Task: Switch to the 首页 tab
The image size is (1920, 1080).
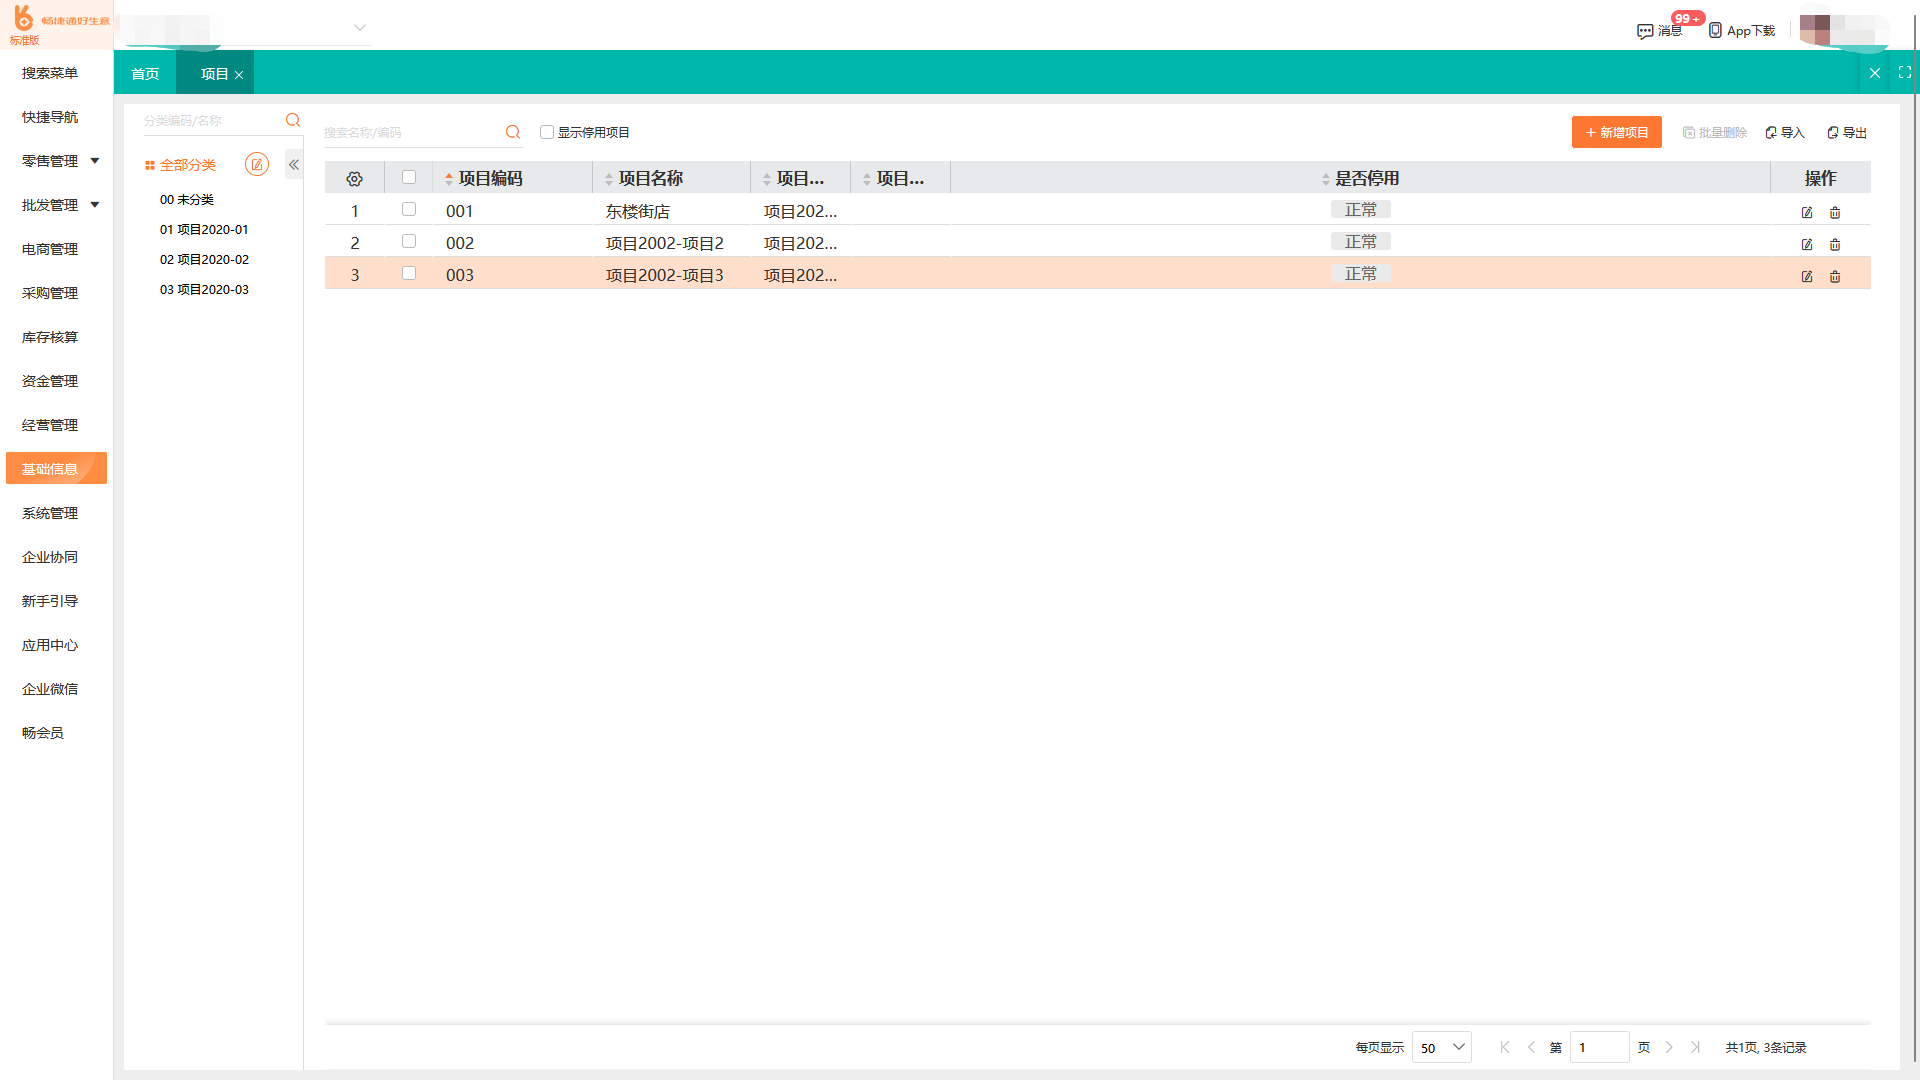Action: 145,73
